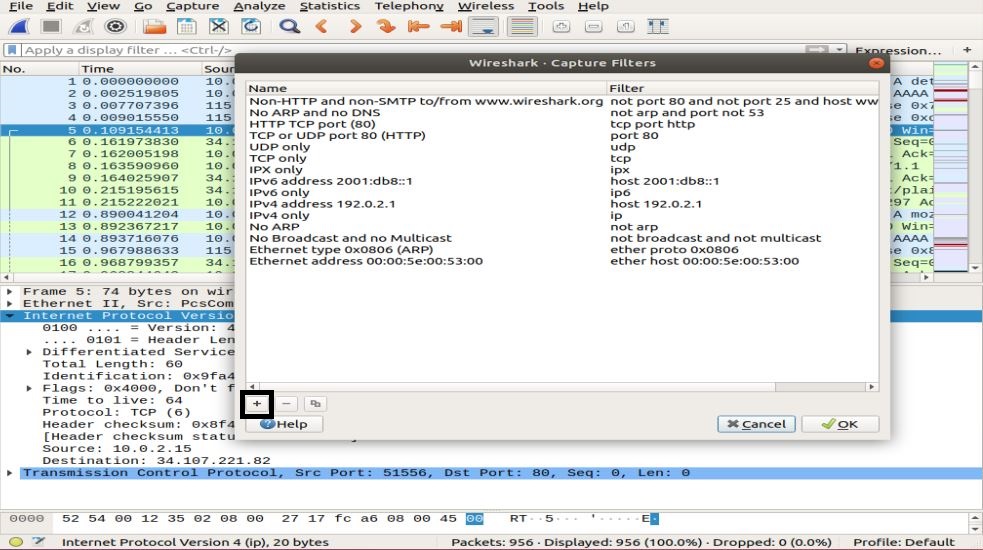
Task: Expand Differentiated Services field
Action: point(29,352)
